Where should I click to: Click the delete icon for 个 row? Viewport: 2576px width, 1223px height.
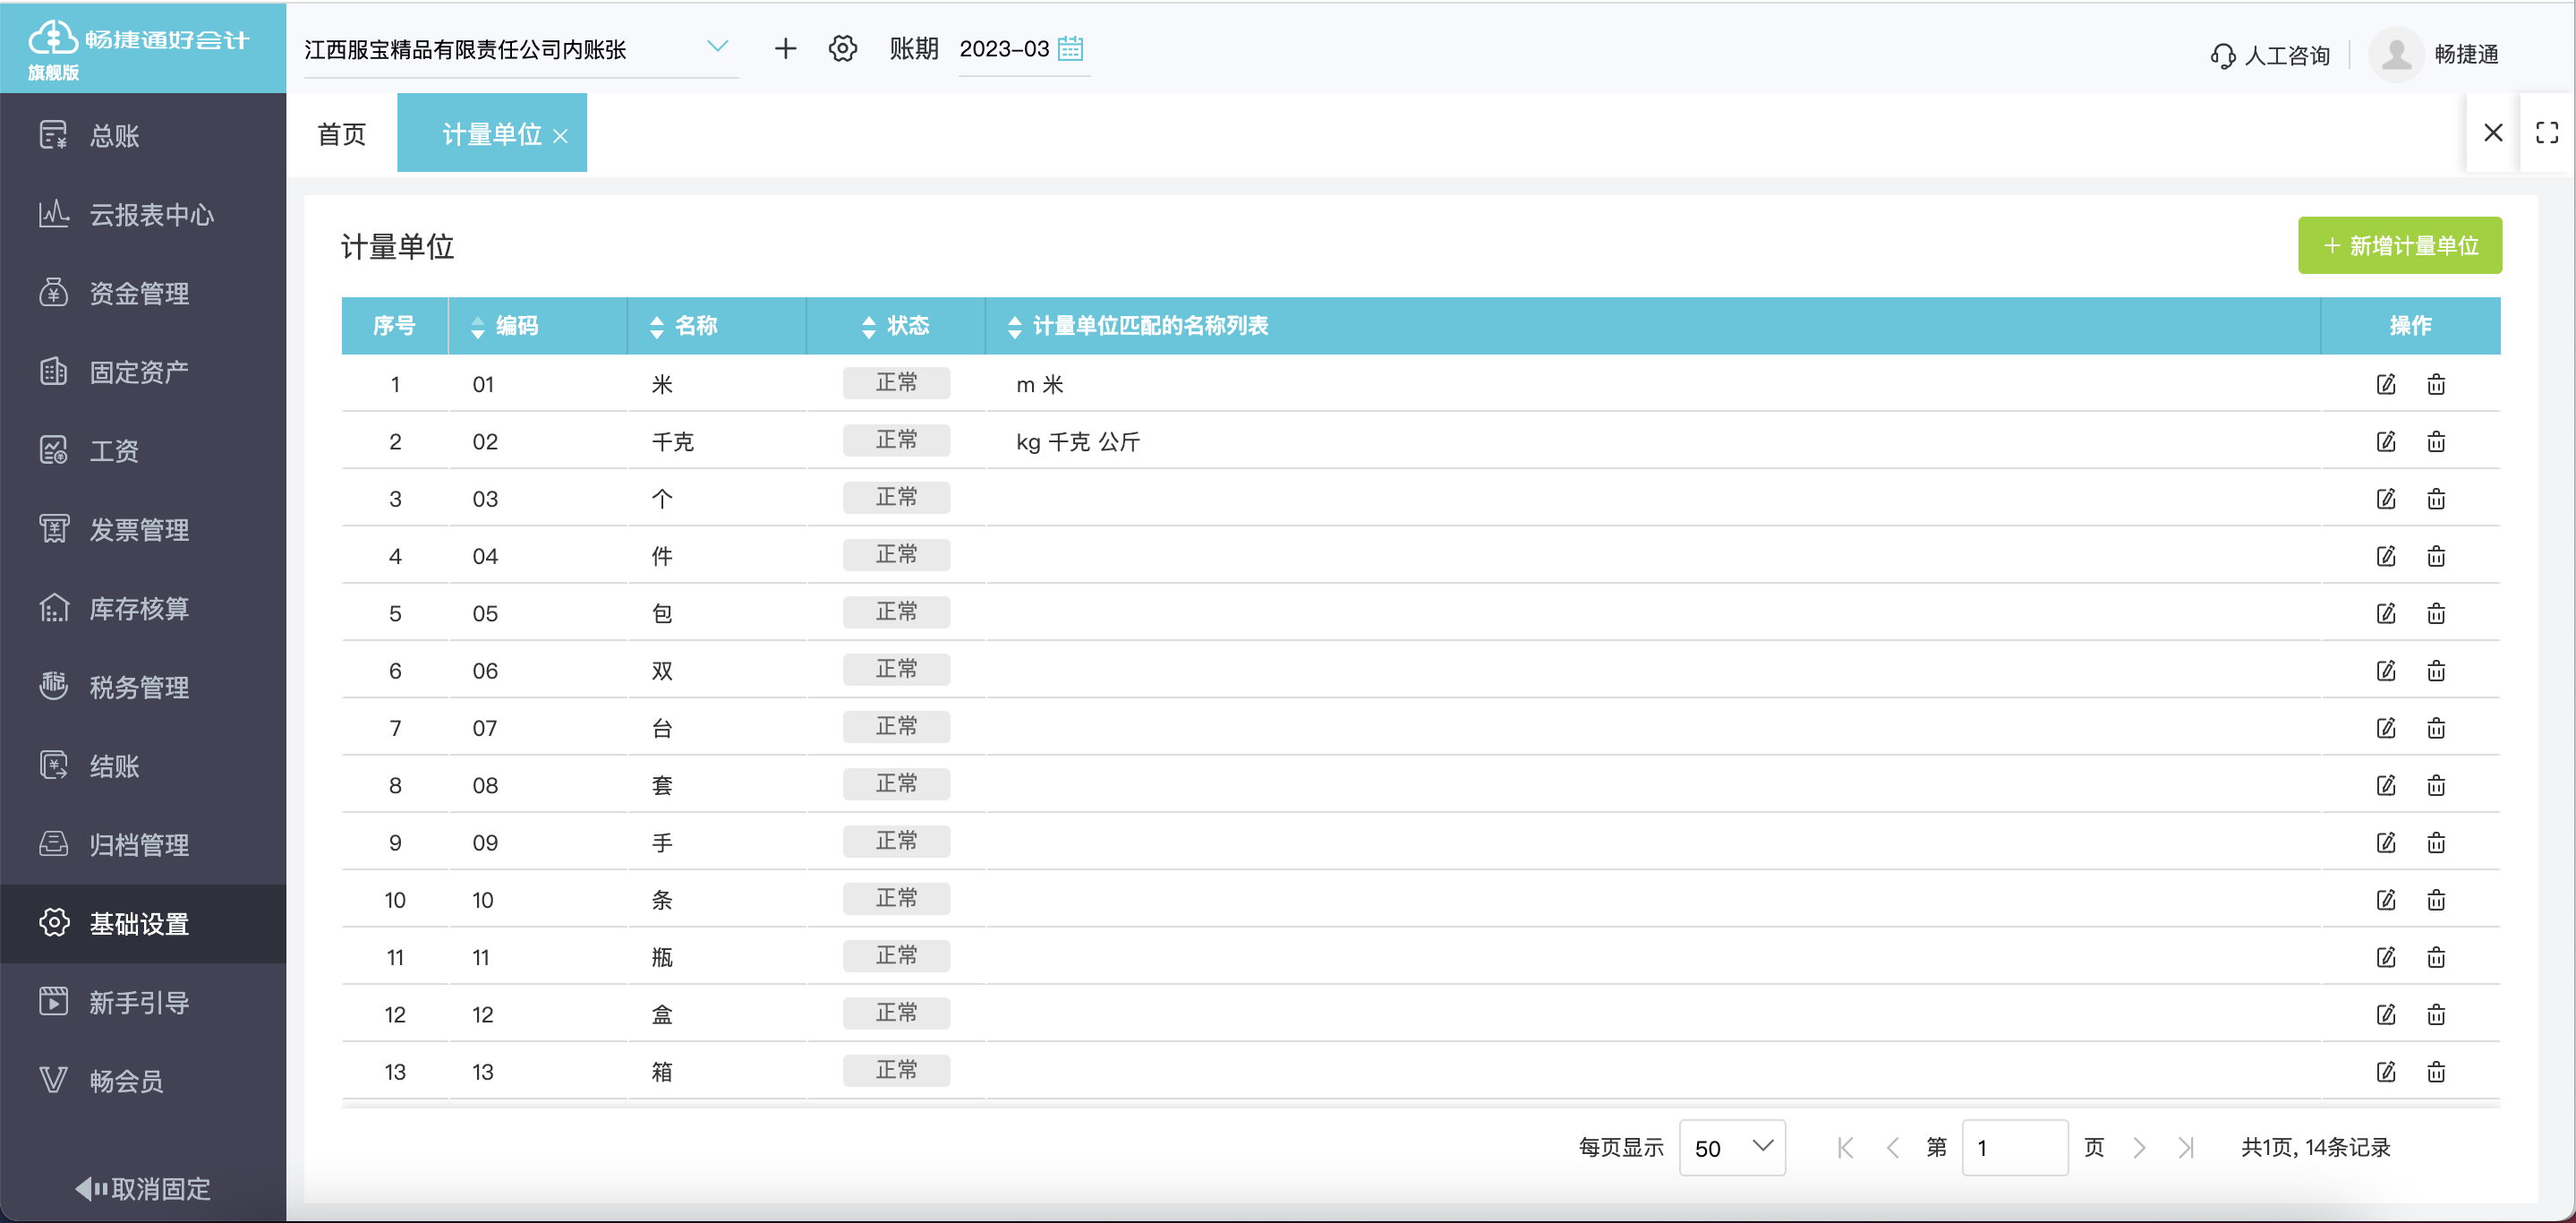(2436, 498)
